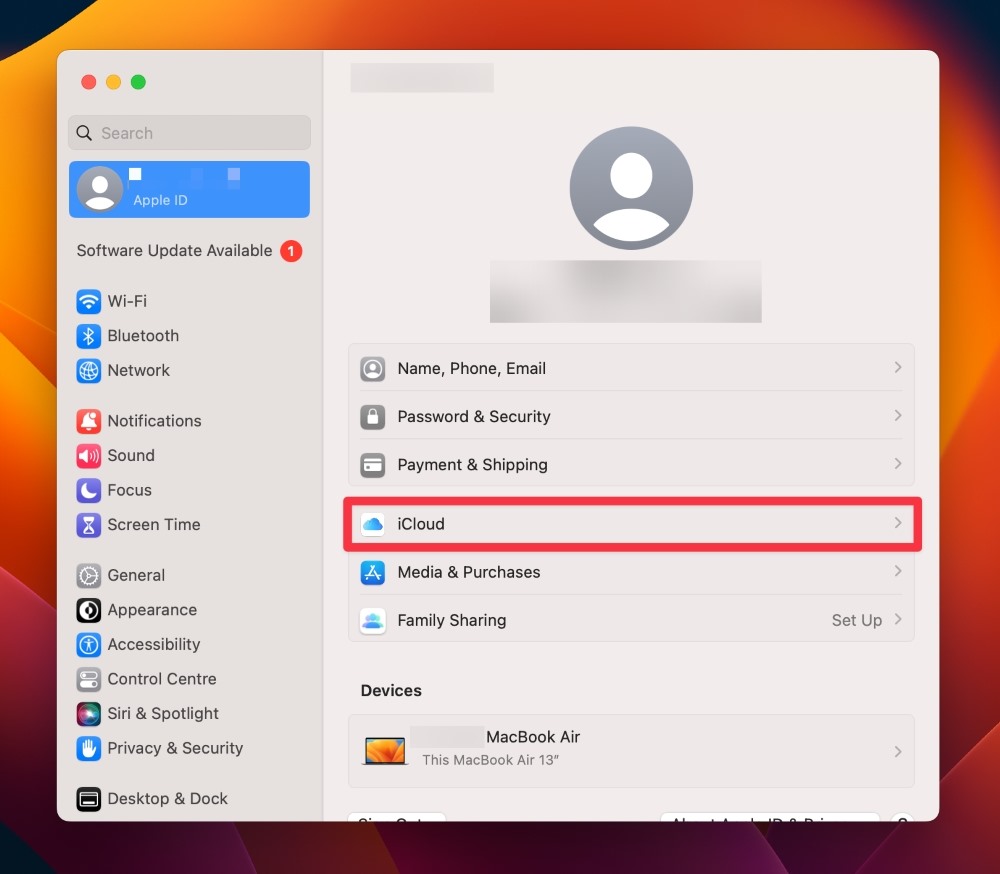The height and width of the screenshot is (874, 1000).
Task: Select the Privacy & Security hand icon
Action: tap(89, 748)
